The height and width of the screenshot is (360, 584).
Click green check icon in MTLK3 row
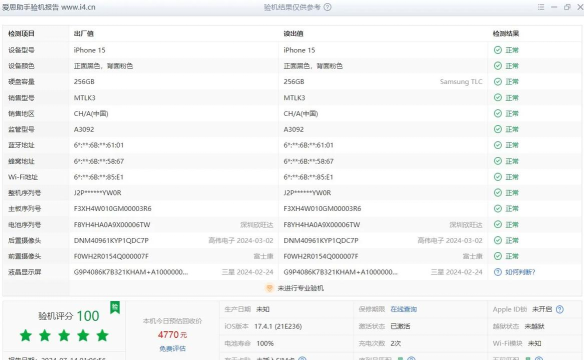click(x=498, y=98)
